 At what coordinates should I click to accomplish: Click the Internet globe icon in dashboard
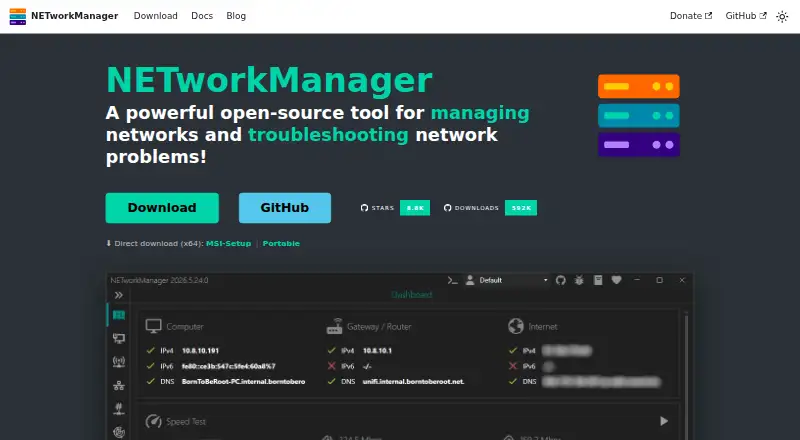tap(516, 326)
